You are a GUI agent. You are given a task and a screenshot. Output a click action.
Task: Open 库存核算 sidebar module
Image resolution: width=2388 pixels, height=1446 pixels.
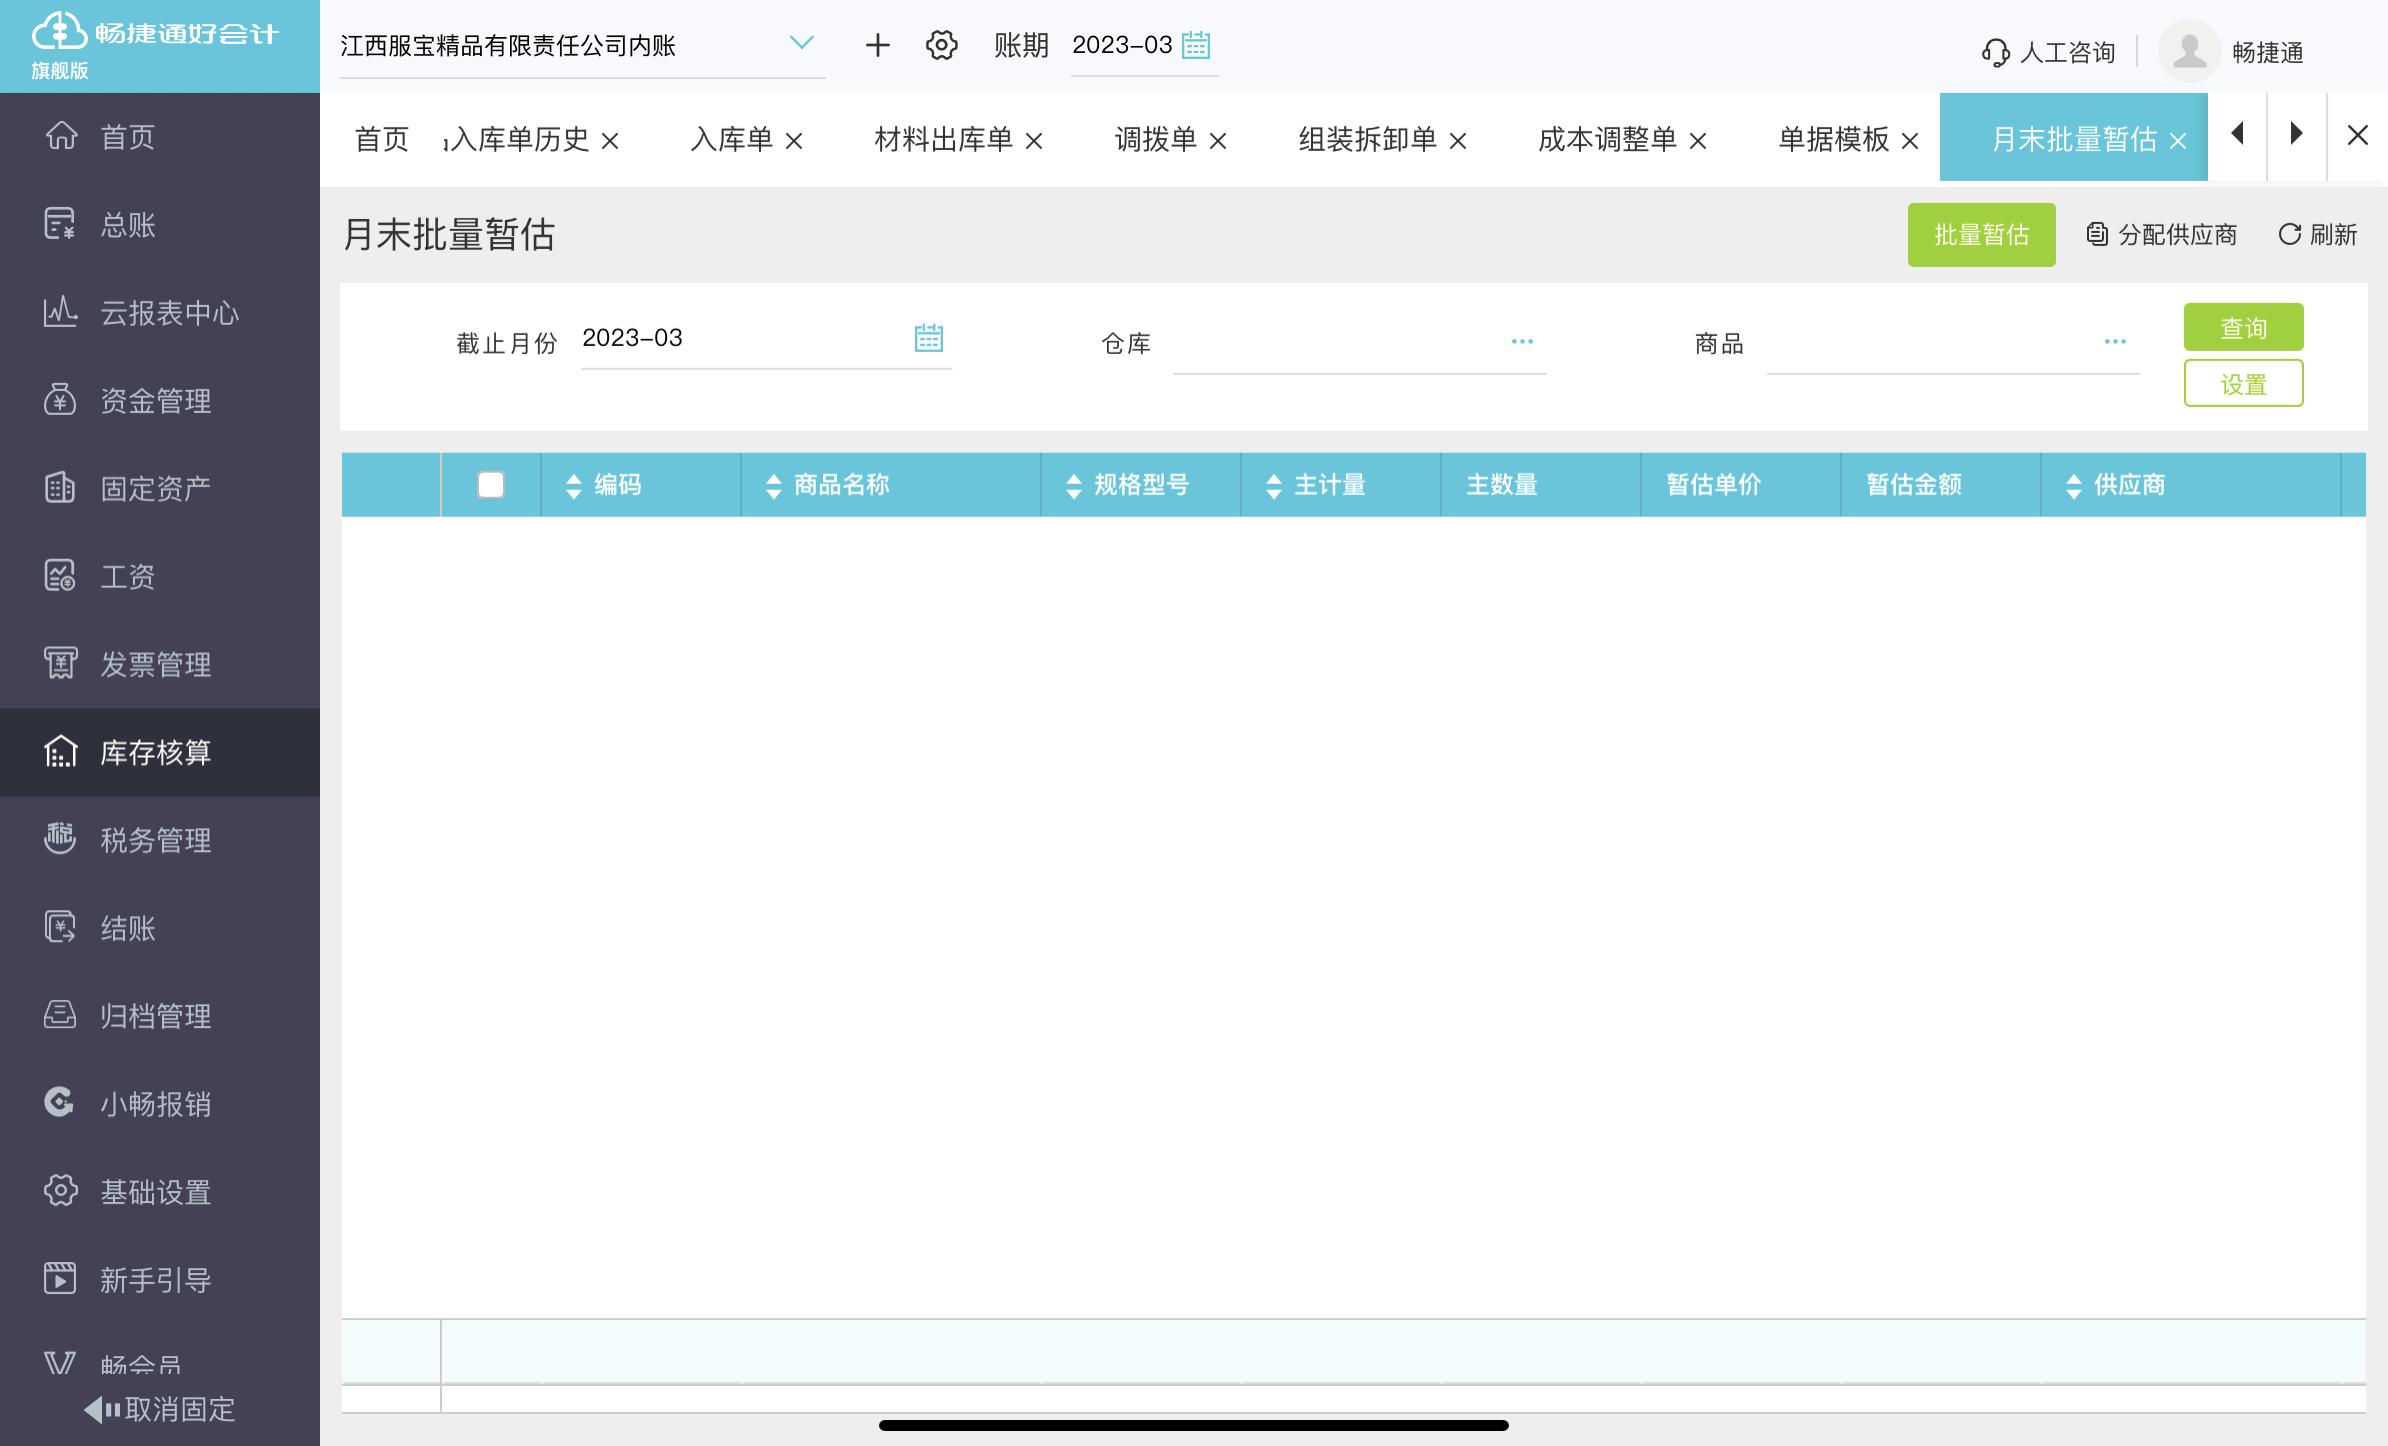[x=159, y=750]
